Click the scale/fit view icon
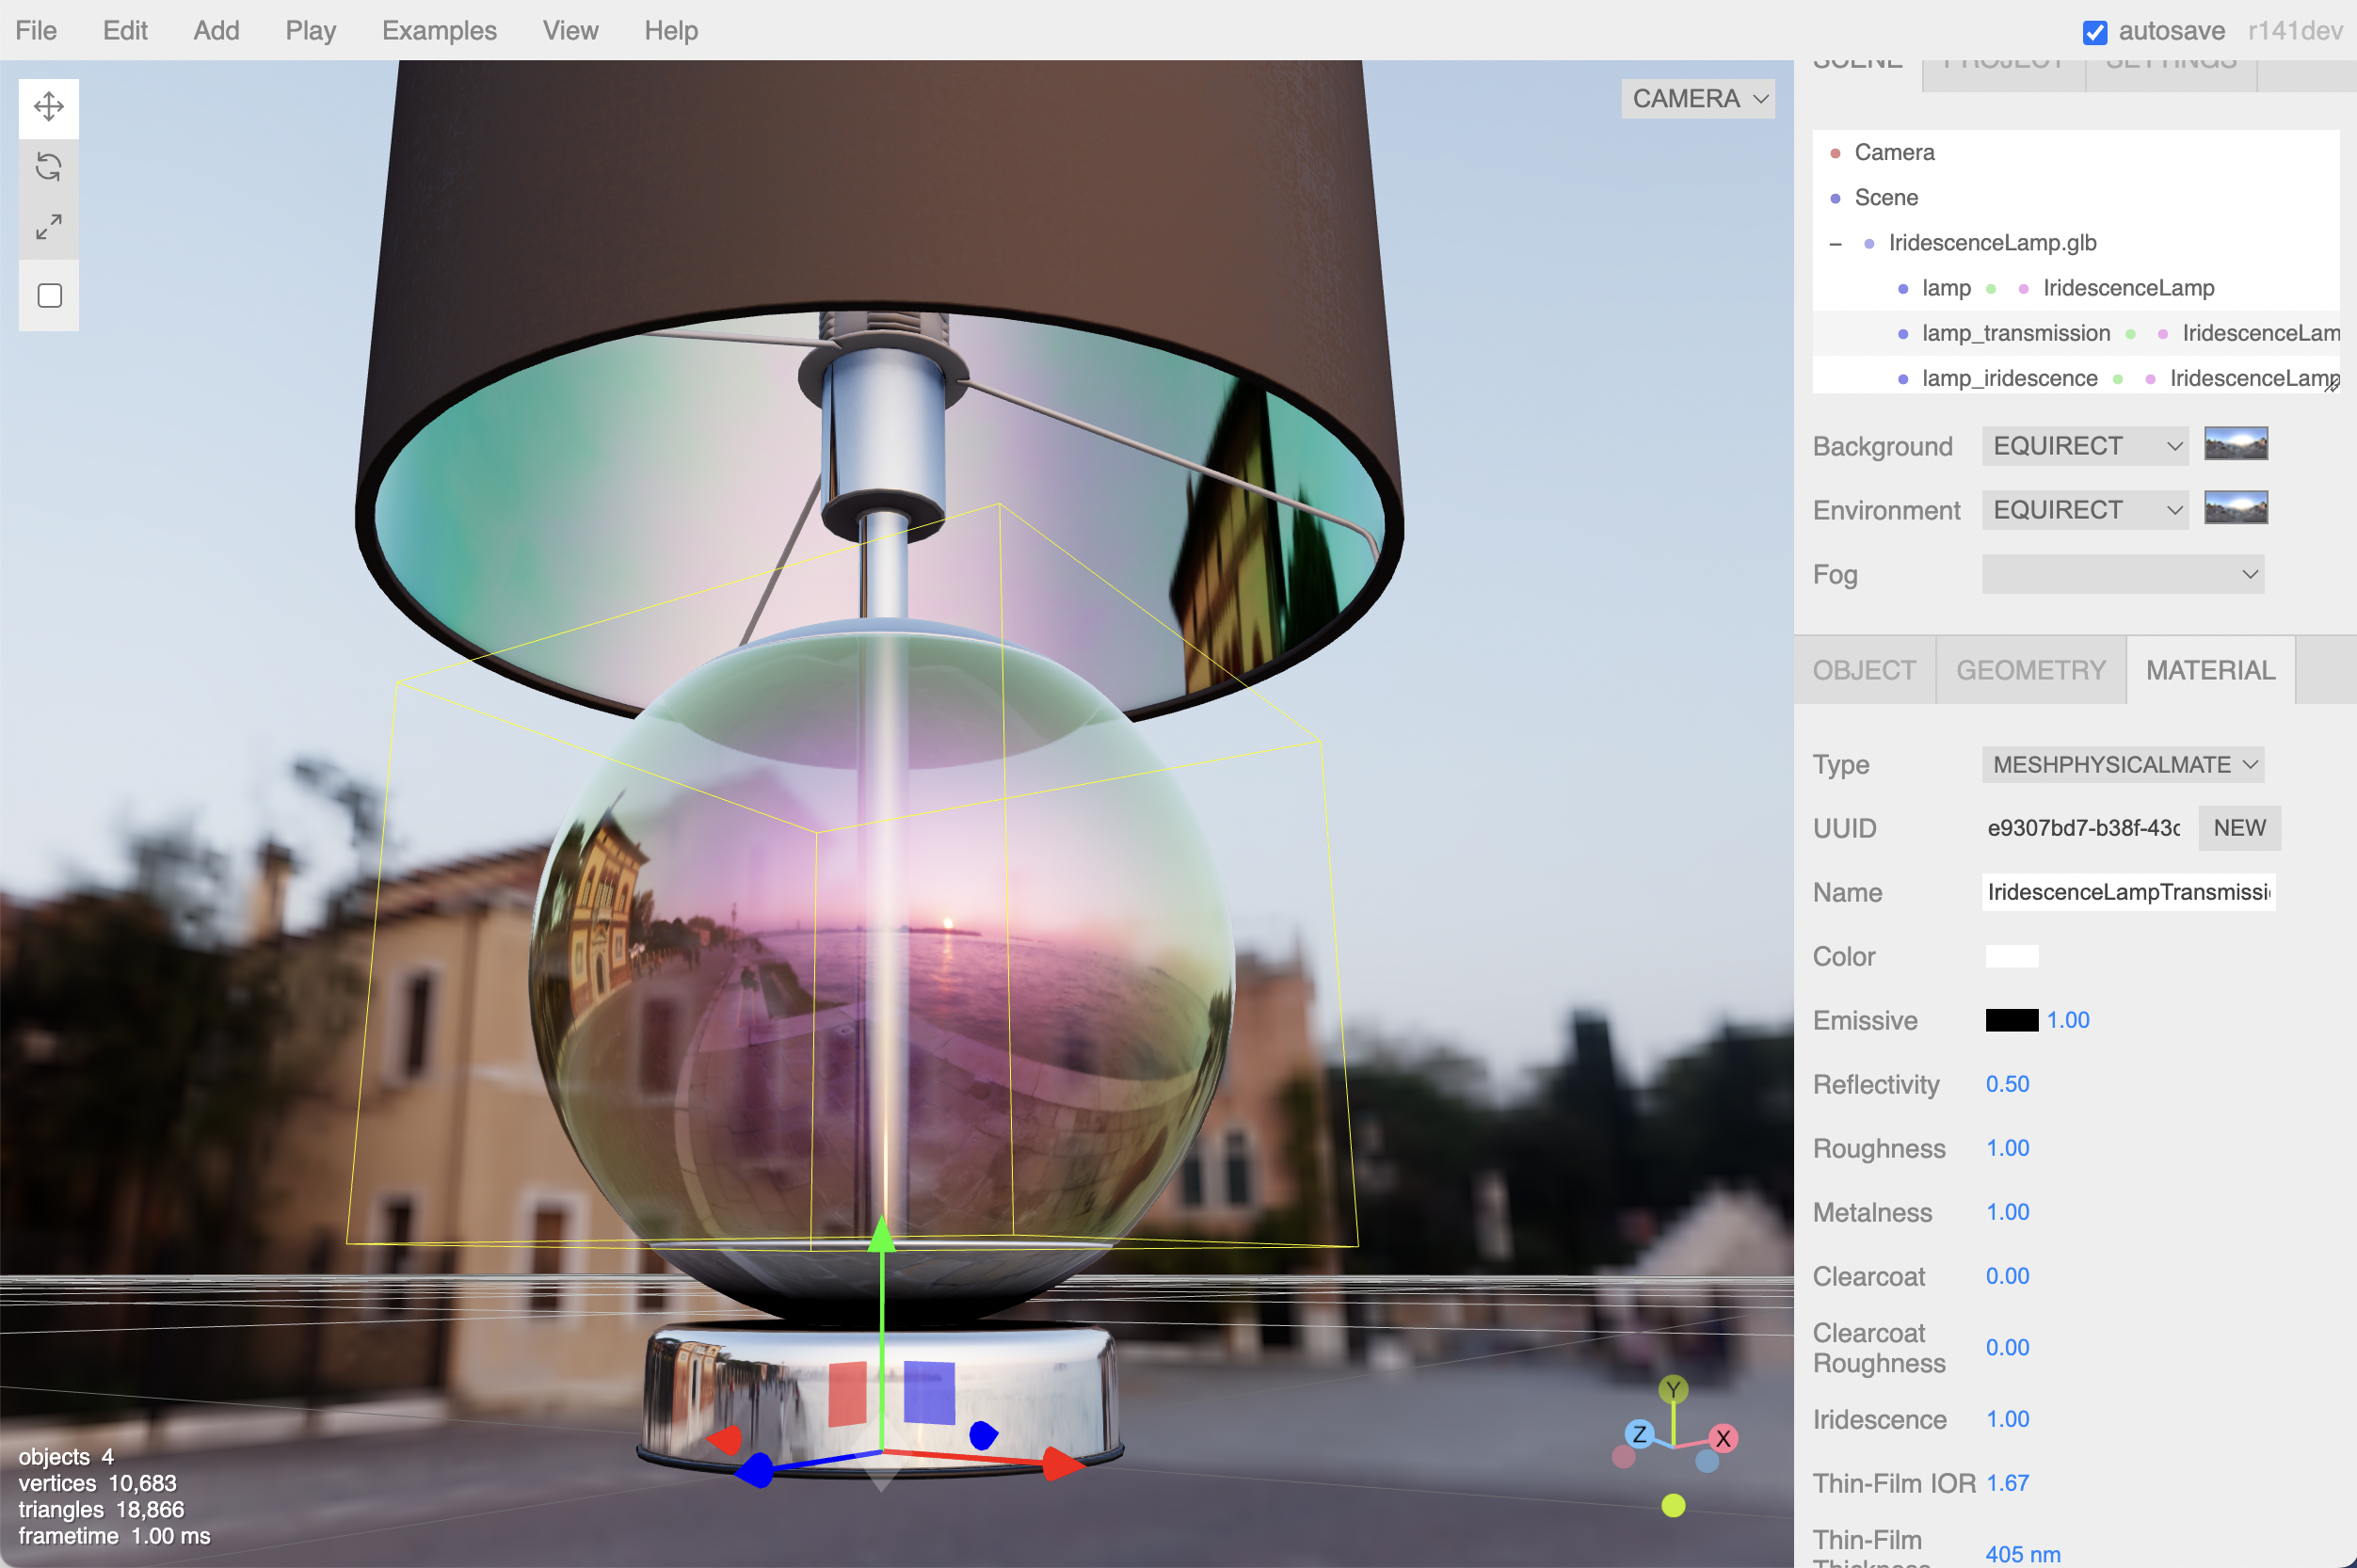Screen dimensions: 2357x1568 tap(47, 228)
